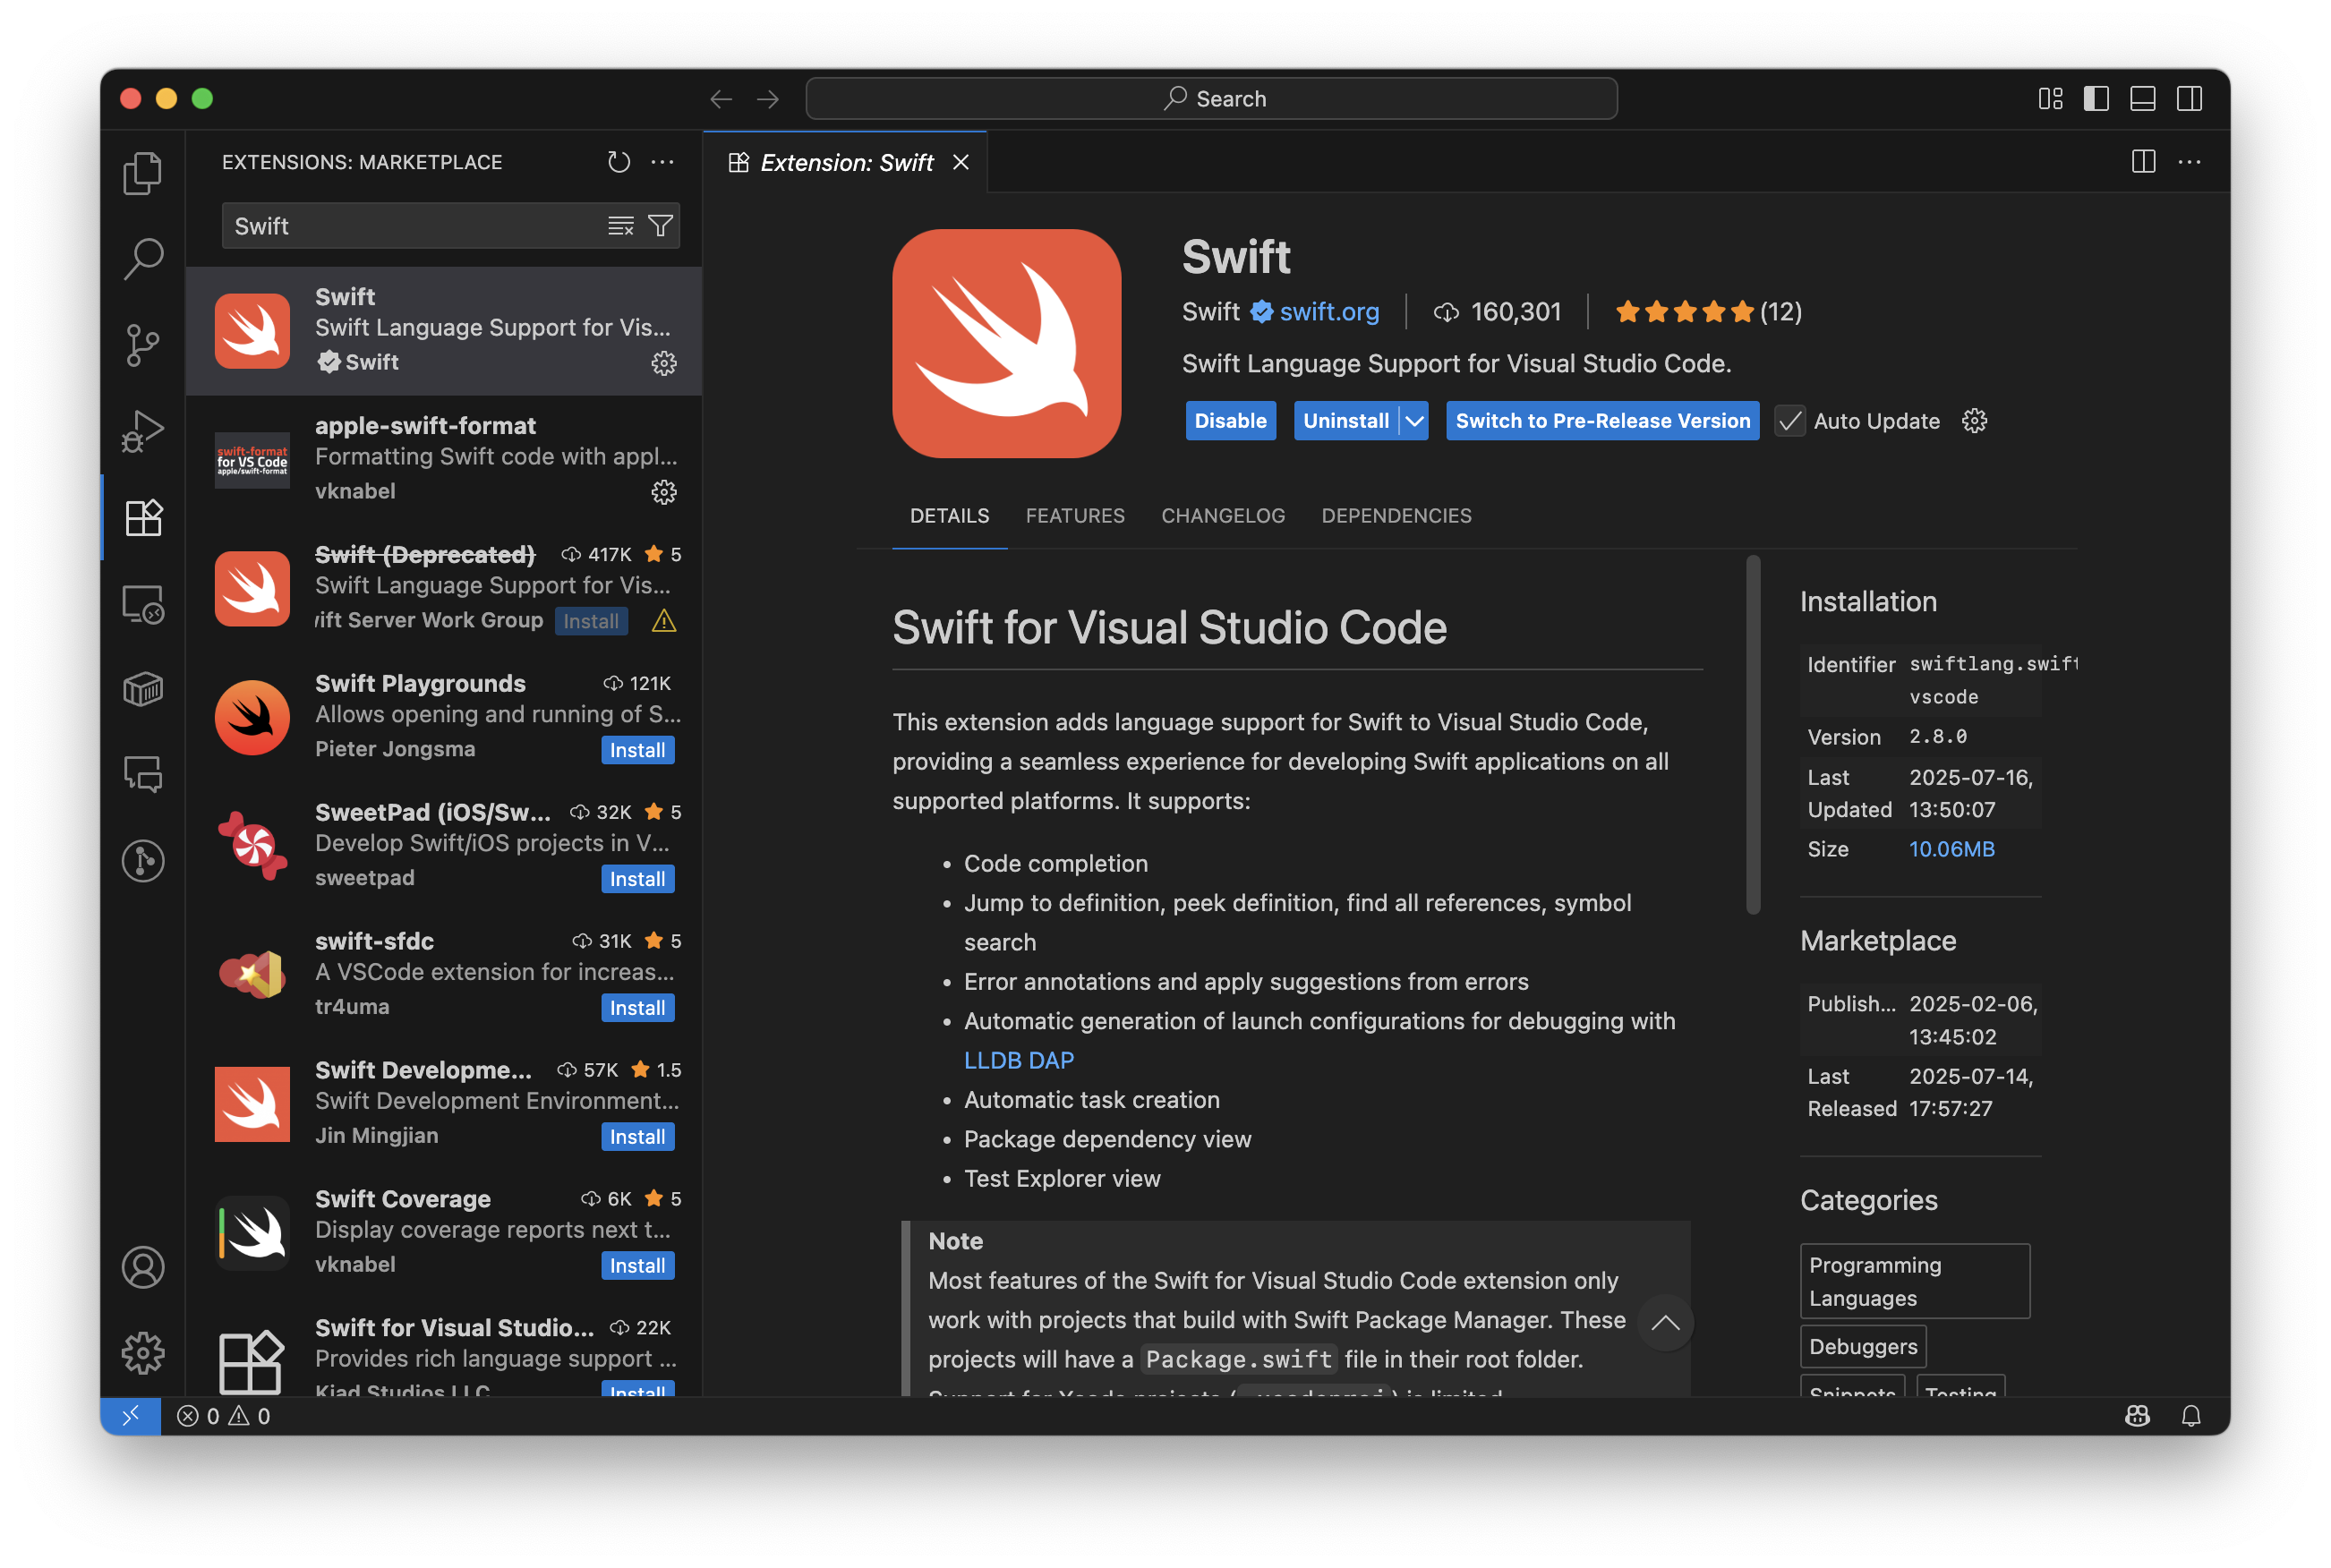Open the Accounts icon in the Activity Bar
2331x1568 pixels.
point(143,1267)
